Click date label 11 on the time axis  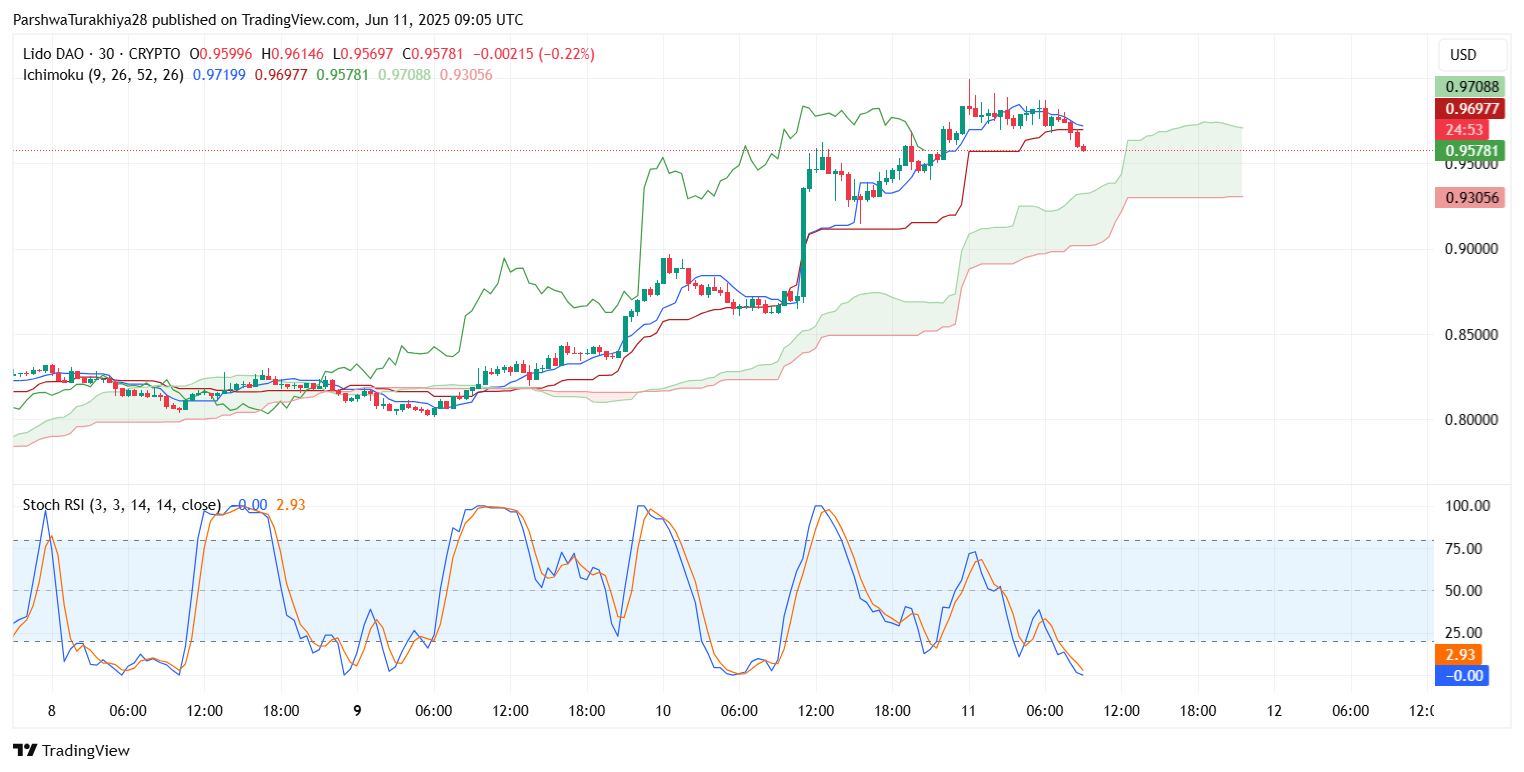968,710
